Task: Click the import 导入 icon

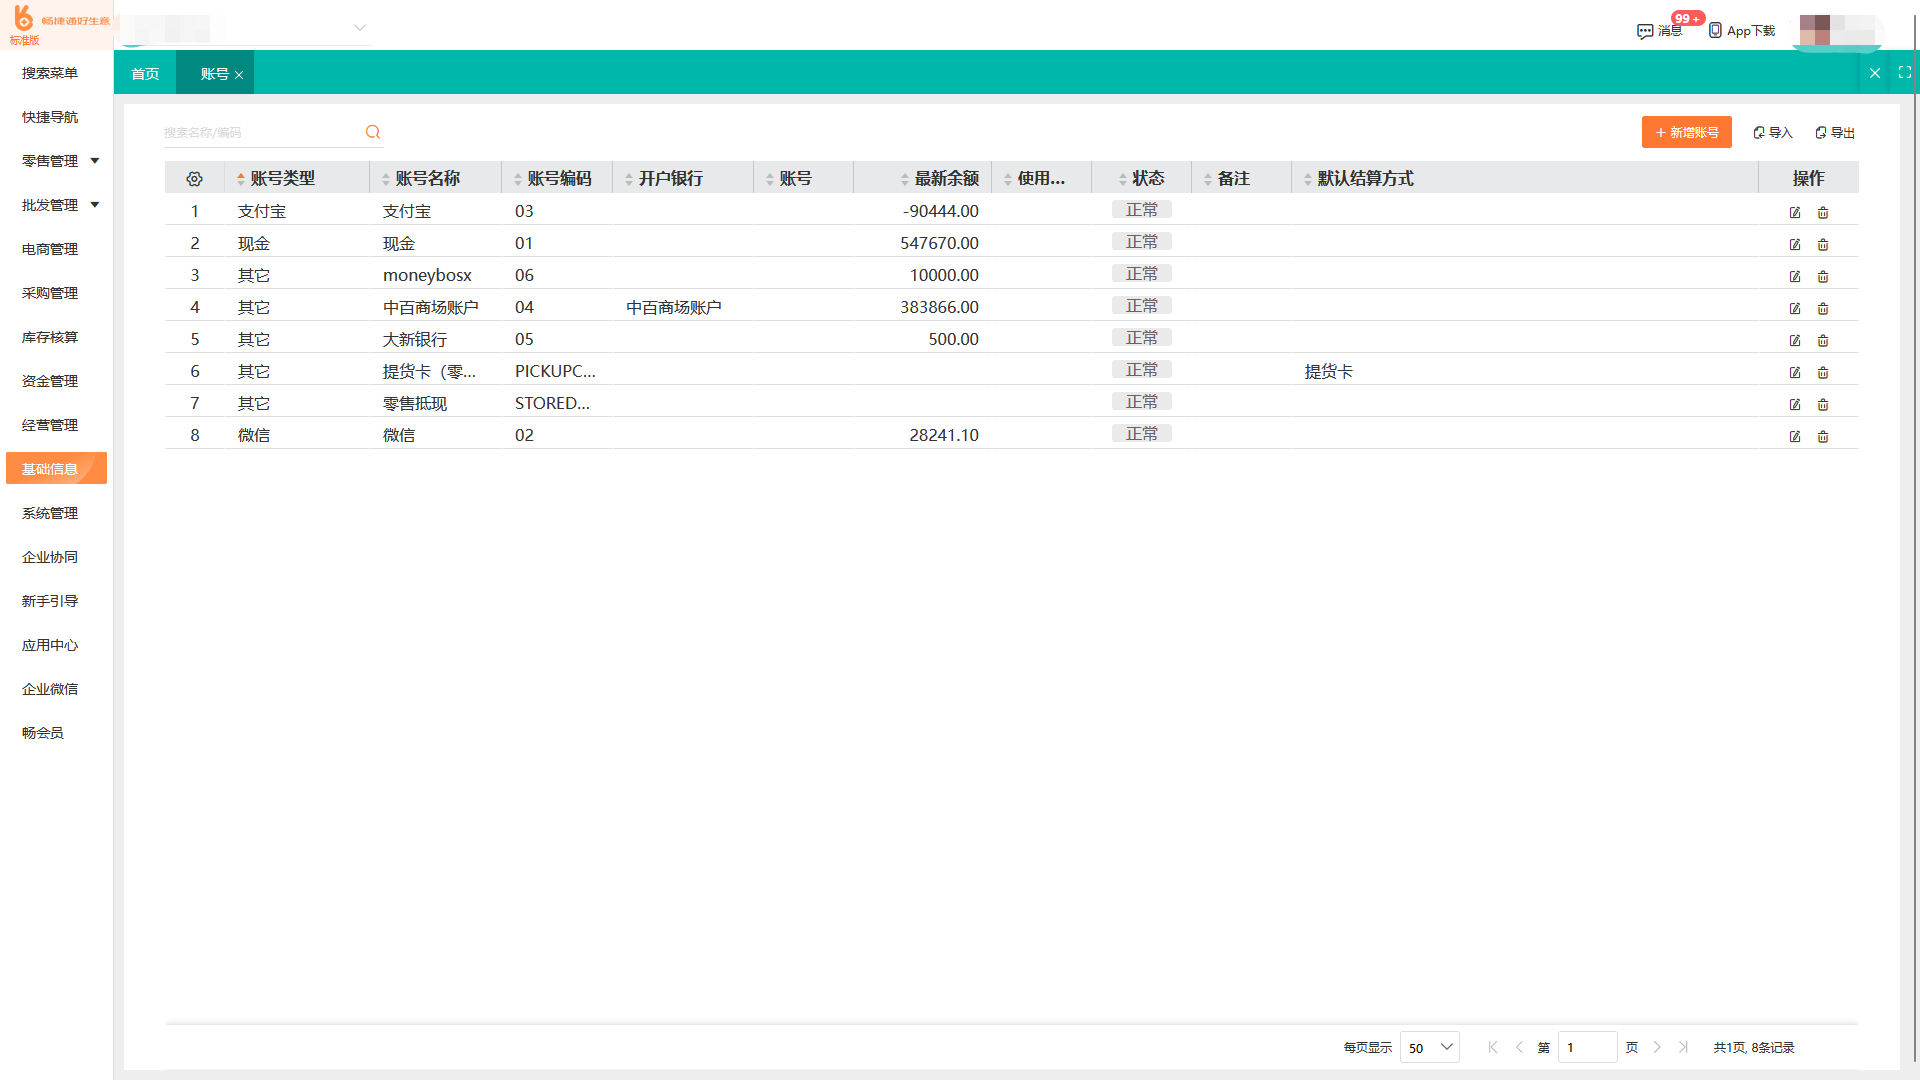Action: click(x=1774, y=132)
